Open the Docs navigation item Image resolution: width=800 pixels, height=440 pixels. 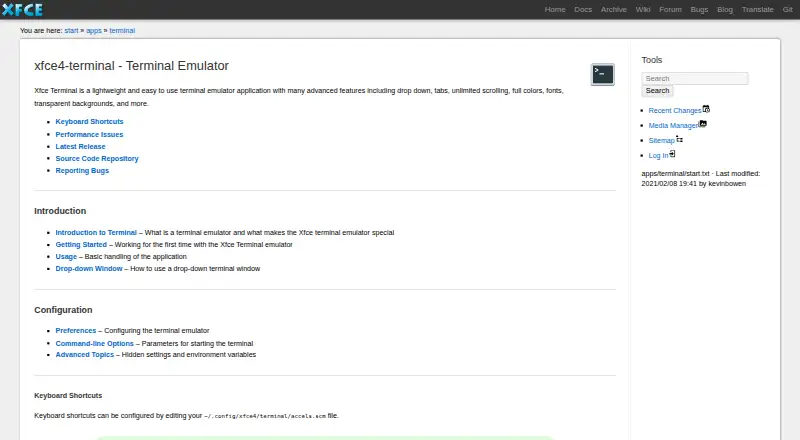[x=583, y=10]
